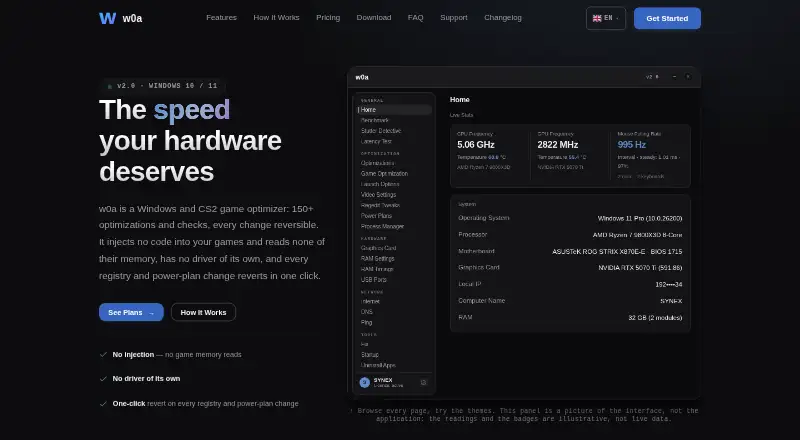Screen dimensions: 800x440
Task: Click the 32 GB (2 modules) value
Action: click(x=655, y=317)
